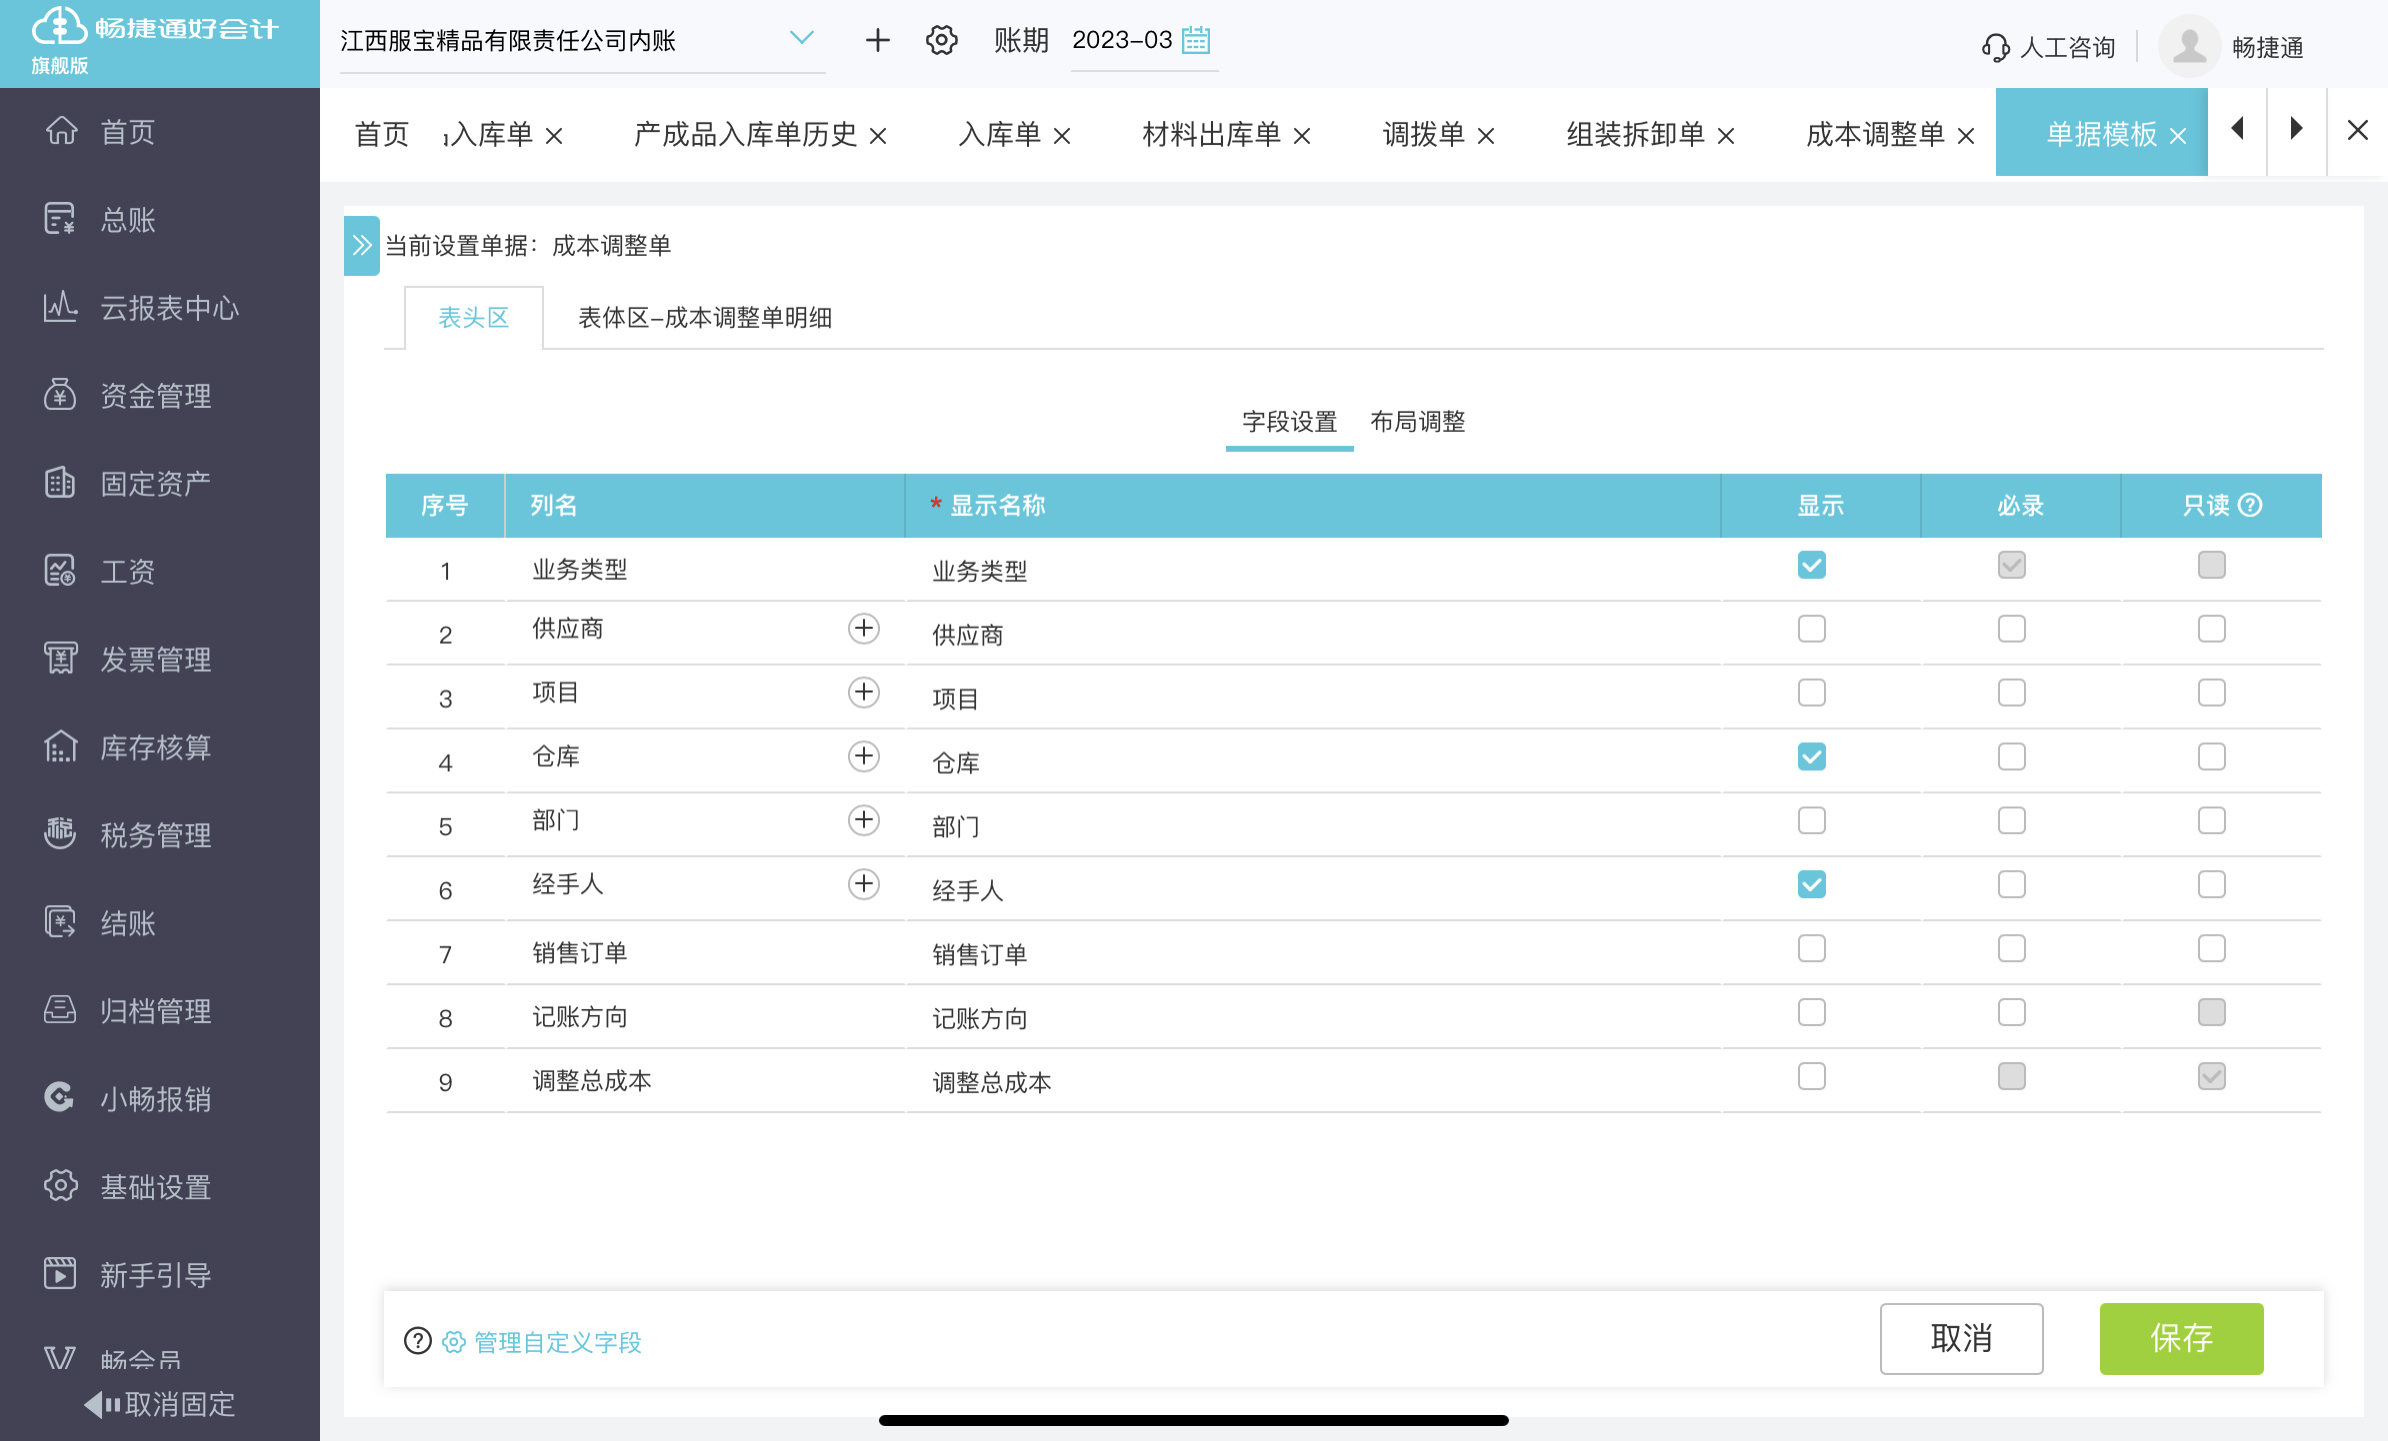Screen dimensions: 2388x1441
Task: Switch to 表体区–成本调整单明细 tab
Action: [x=704, y=315]
